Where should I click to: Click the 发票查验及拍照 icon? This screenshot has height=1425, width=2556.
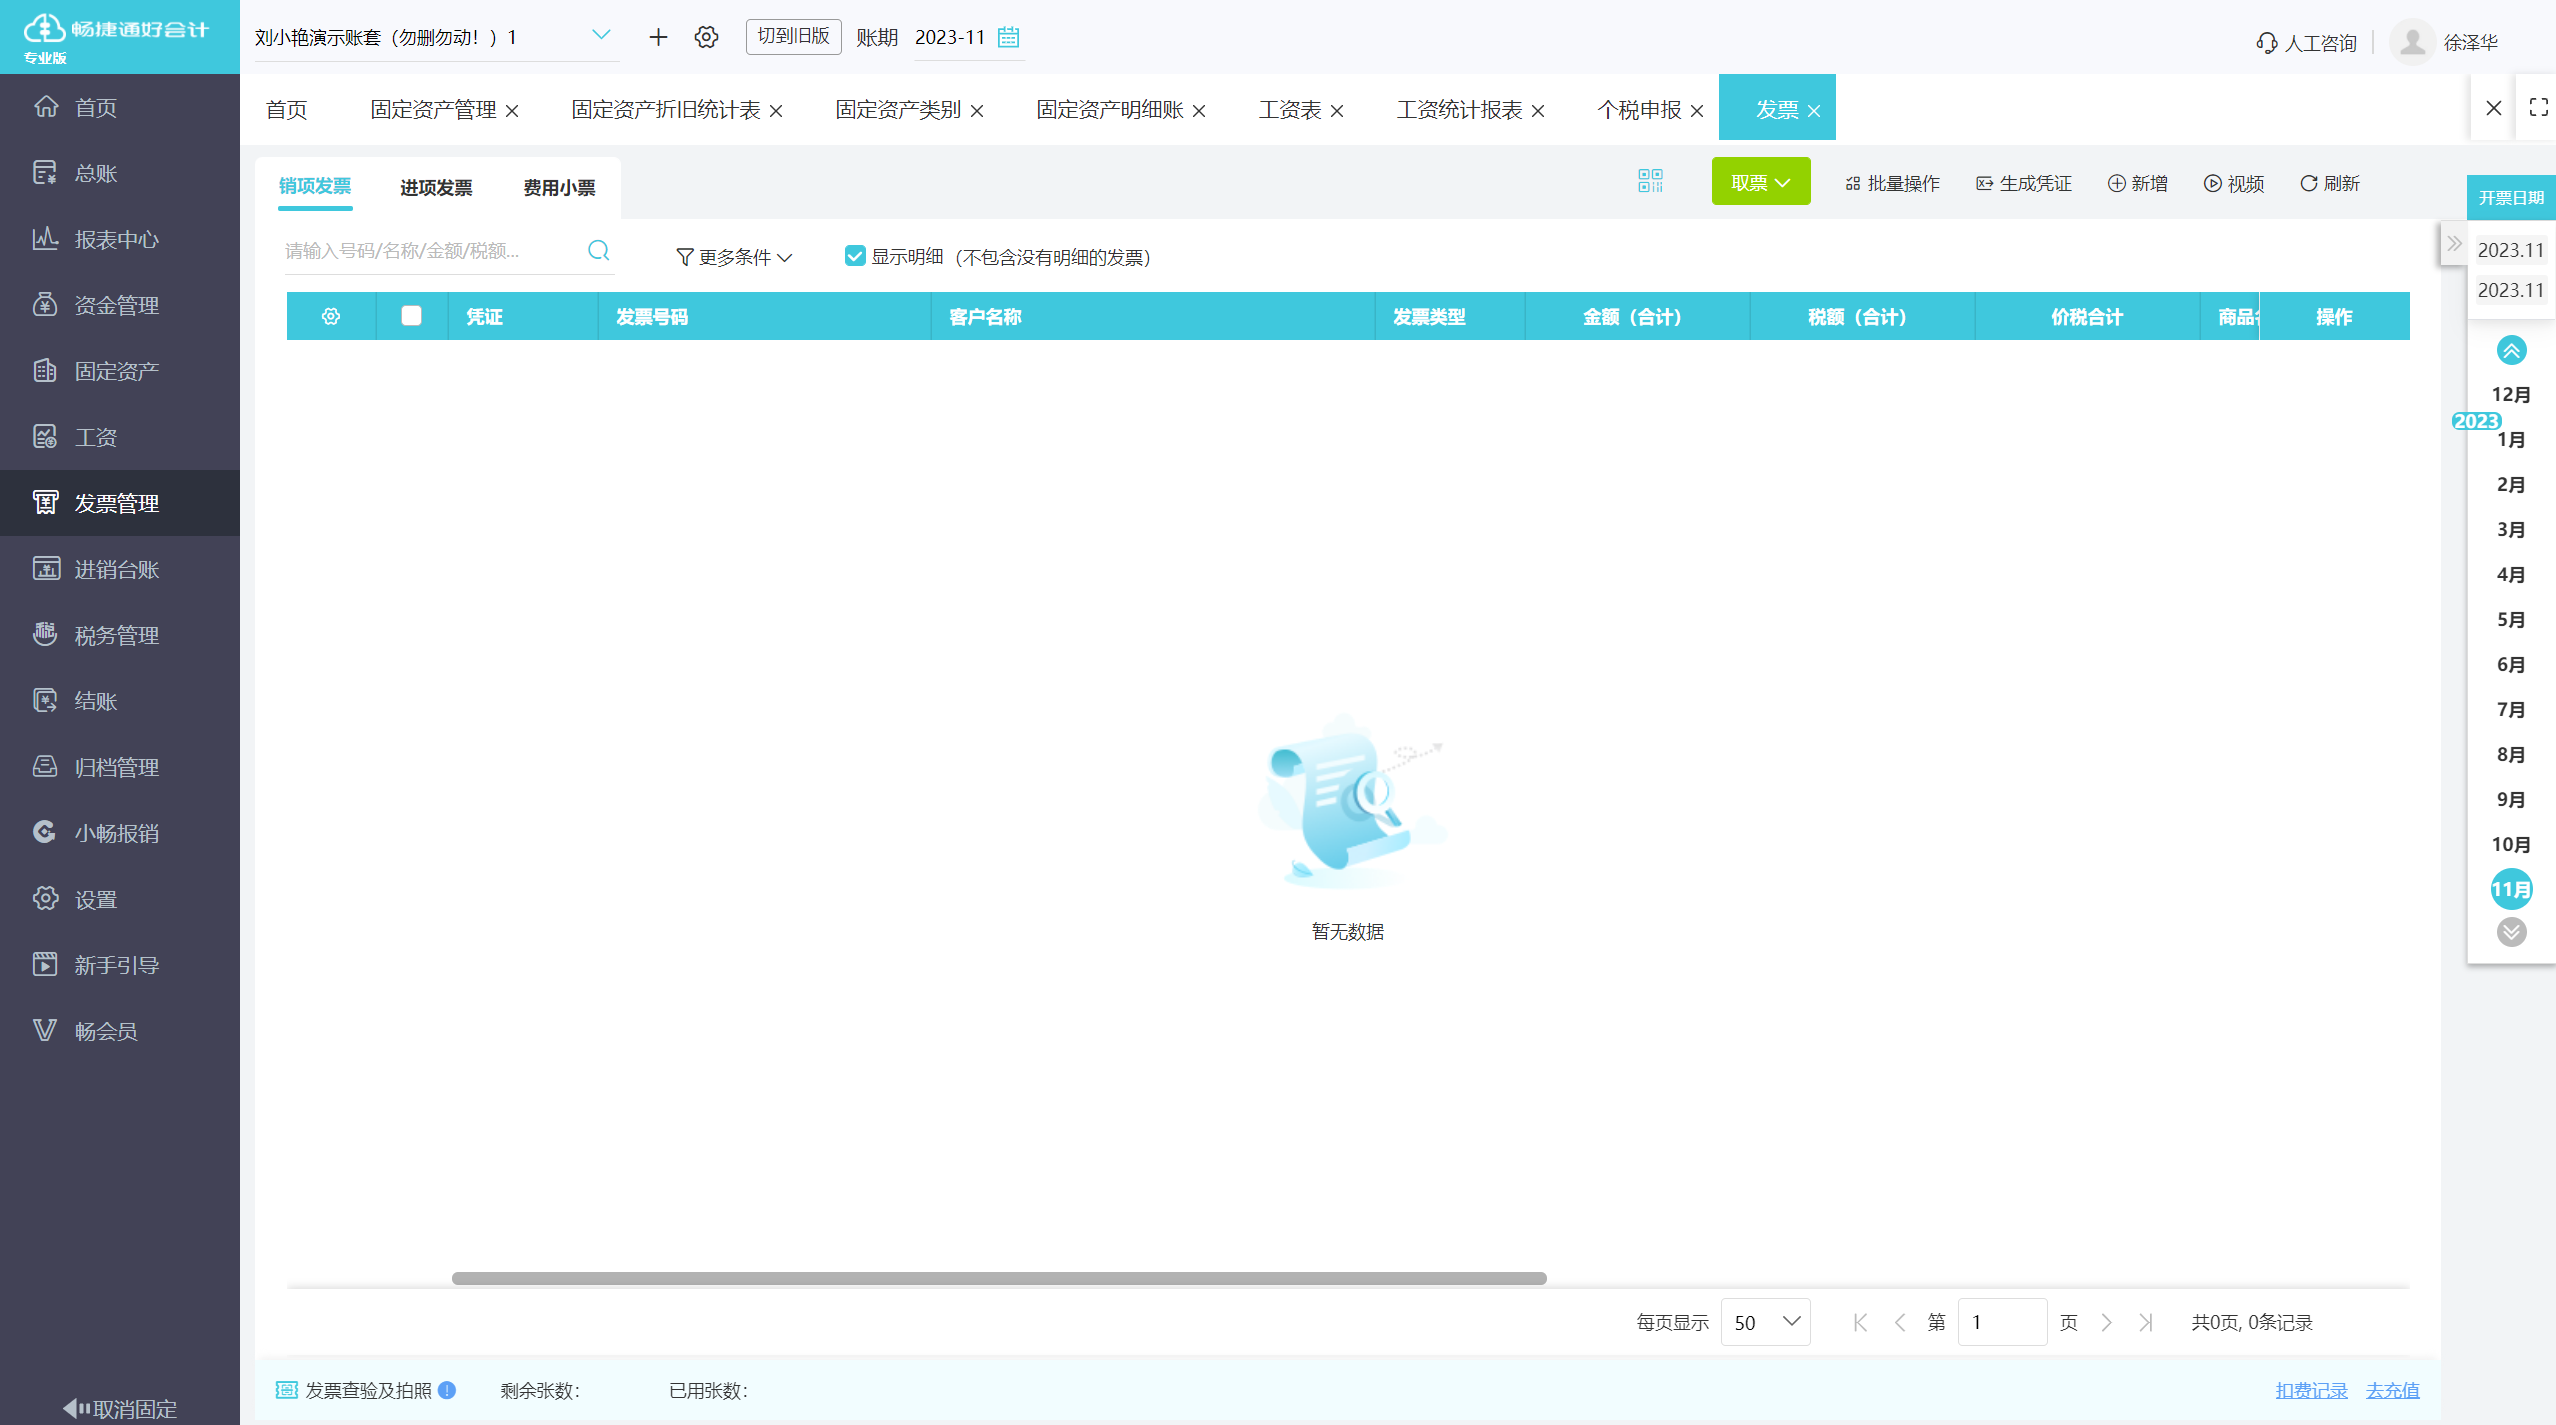[x=286, y=1386]
